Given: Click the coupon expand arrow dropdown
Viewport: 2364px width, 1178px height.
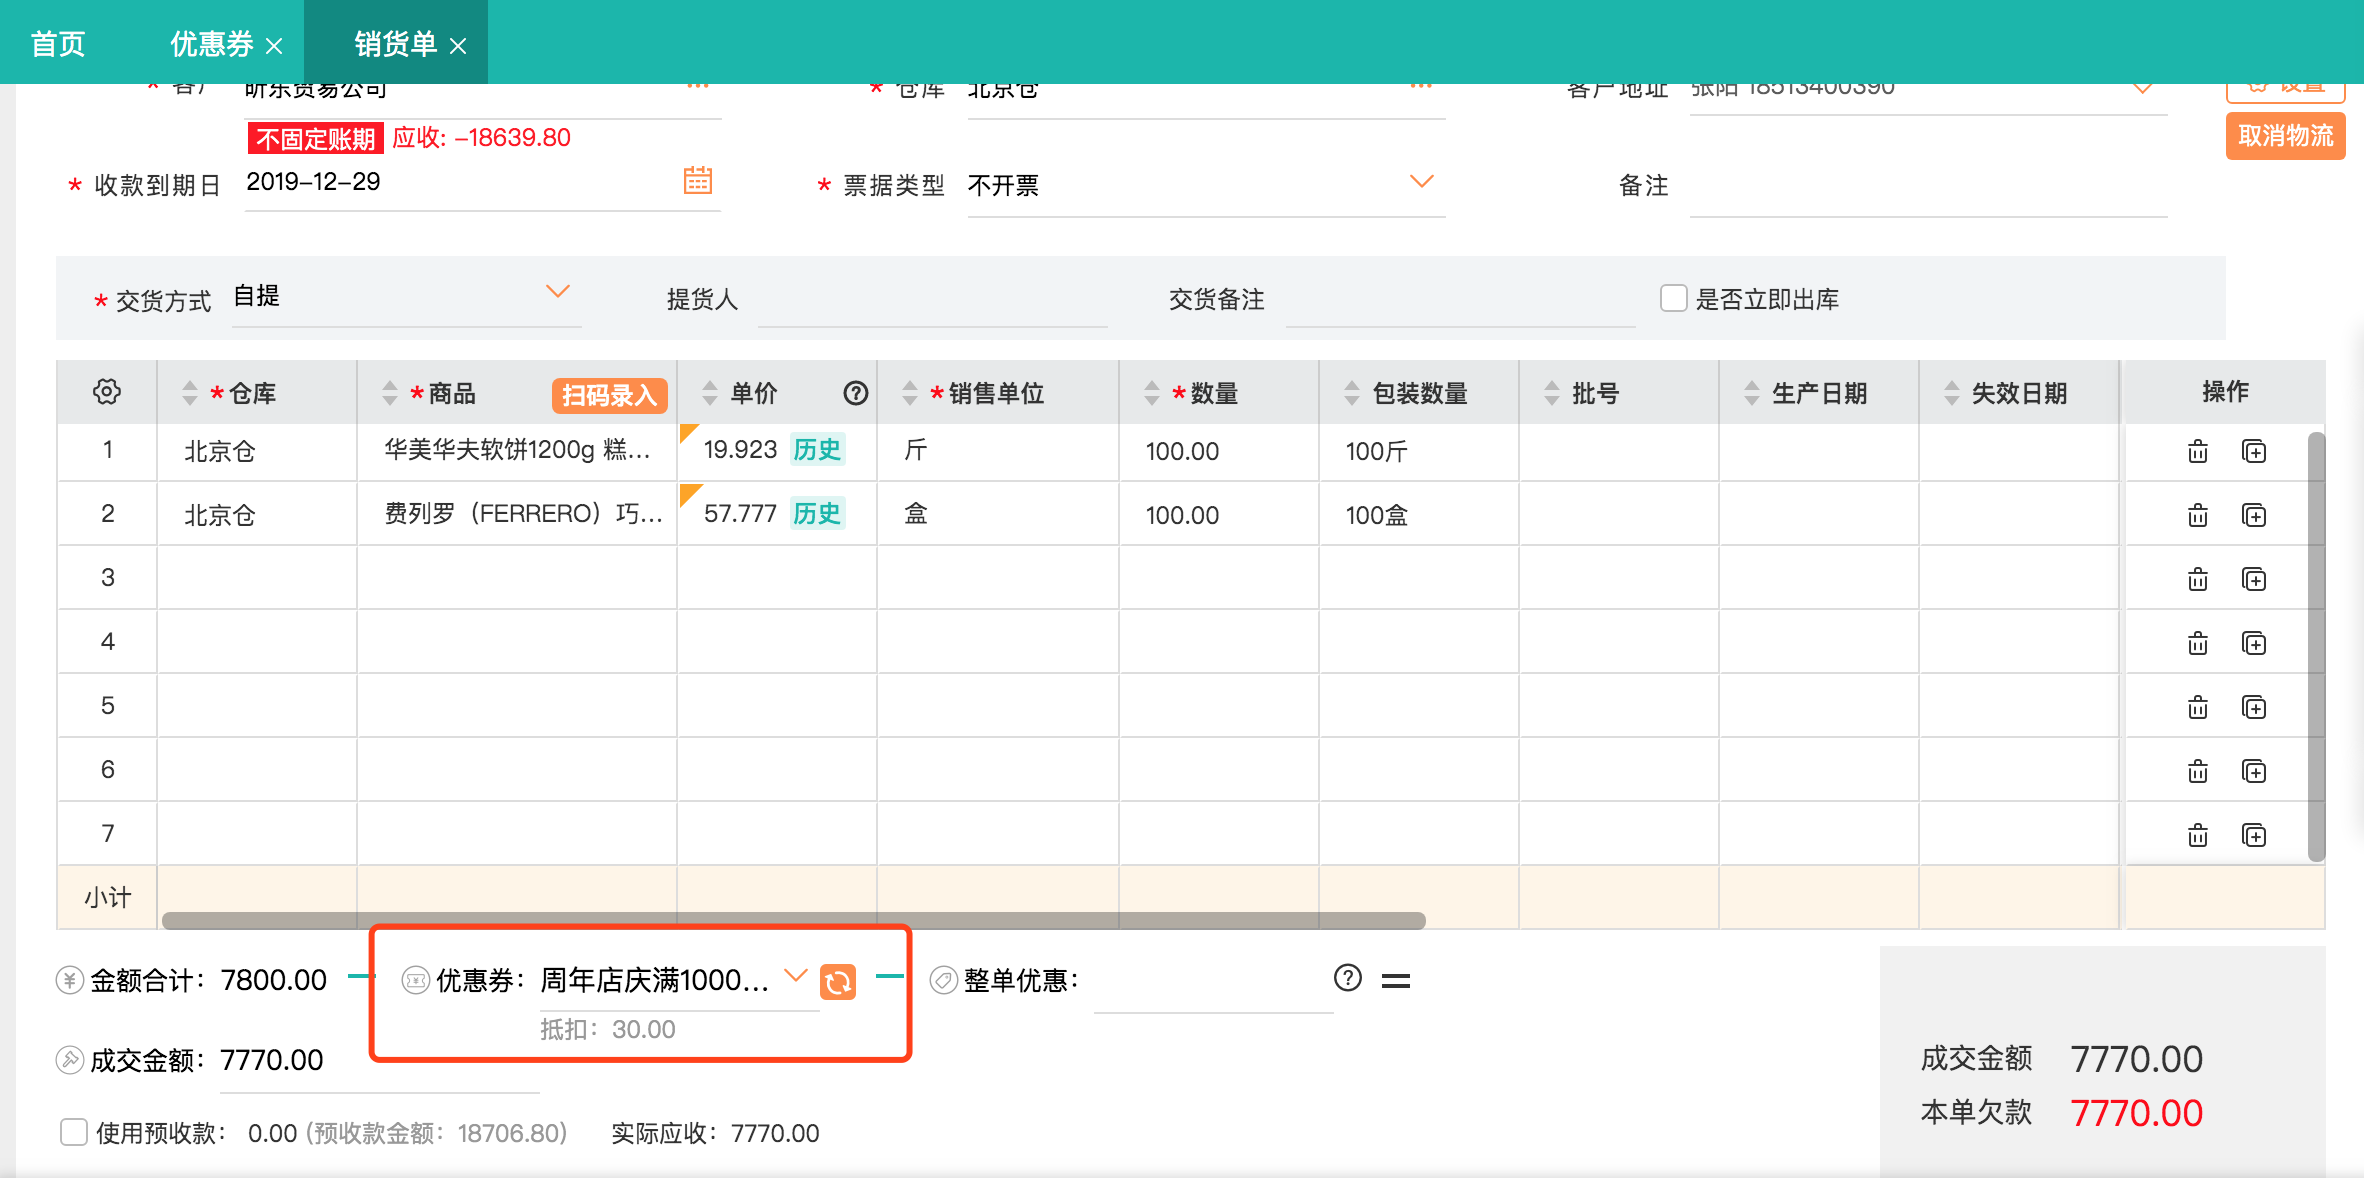Looking at the screenshot, I should pyautogui.click(x=796, y=982).
